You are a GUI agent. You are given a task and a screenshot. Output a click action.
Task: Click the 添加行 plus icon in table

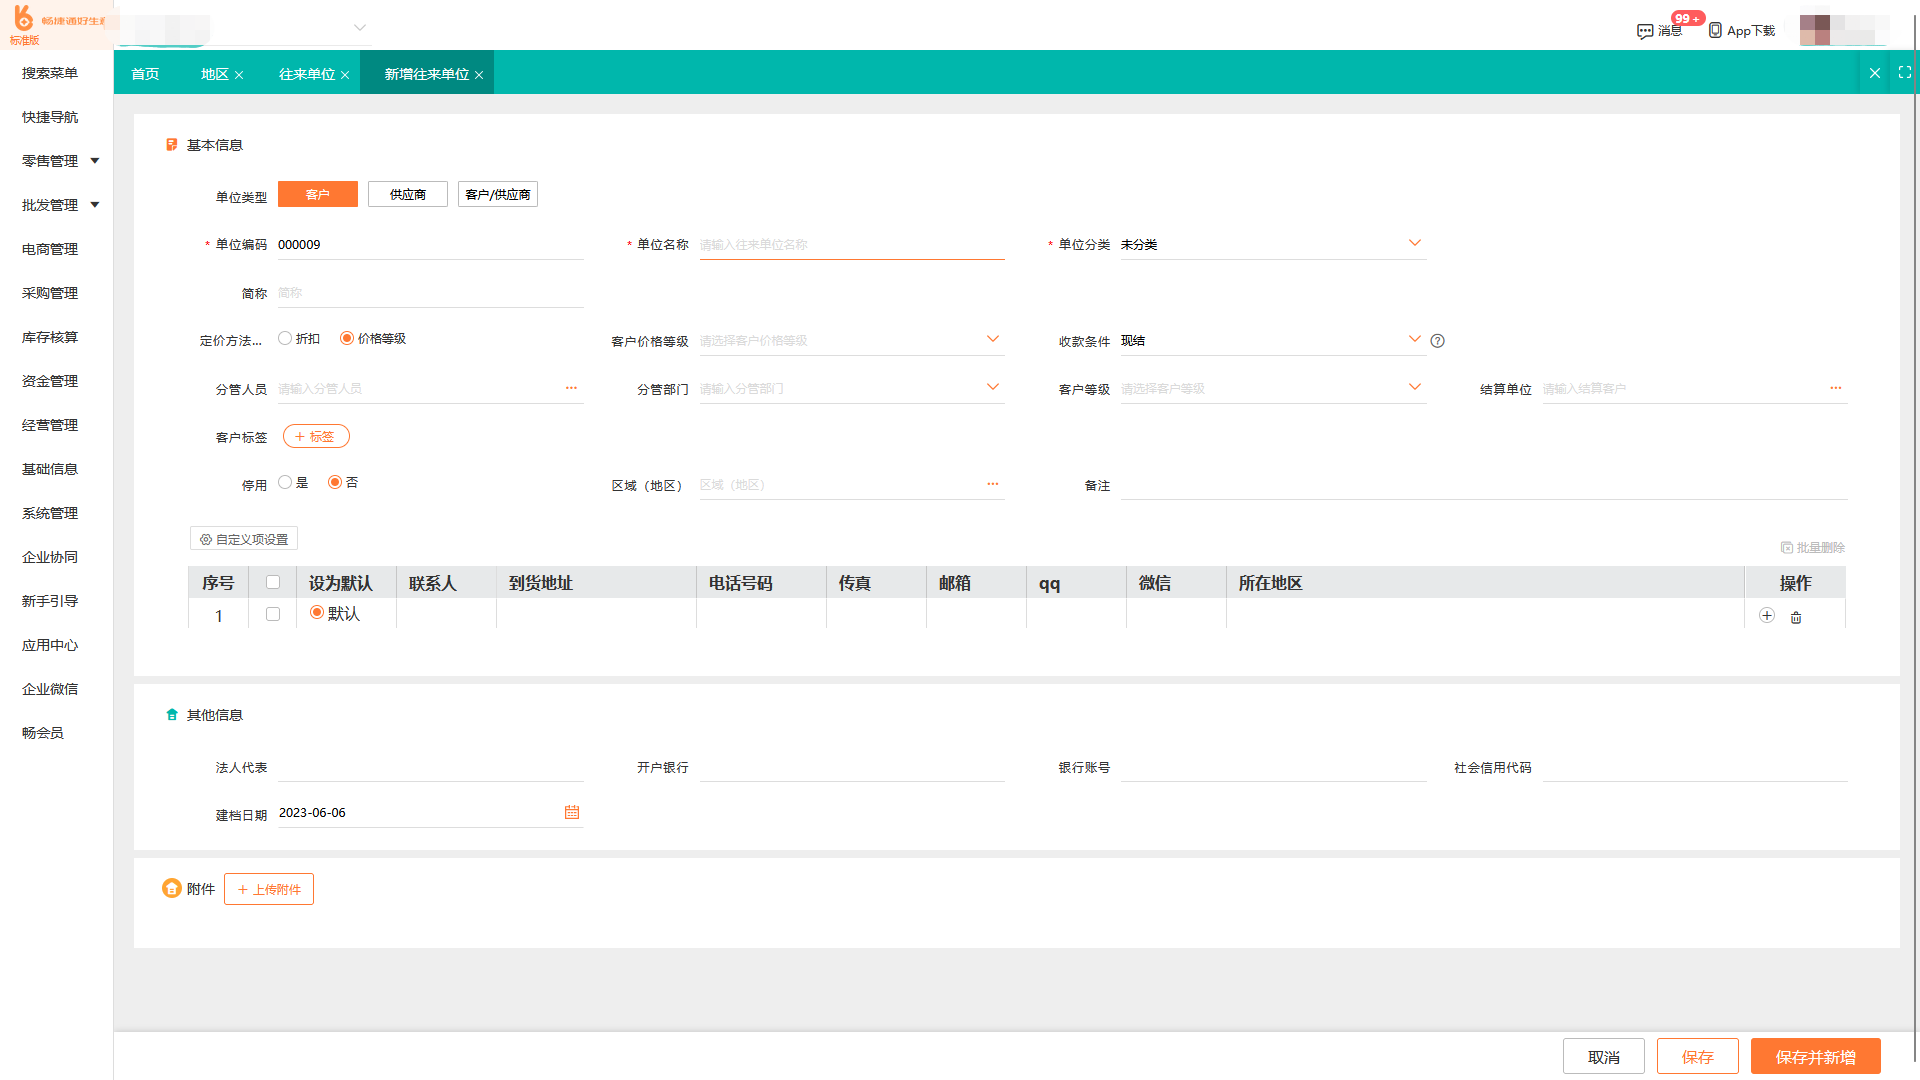tap(1767, 616)
